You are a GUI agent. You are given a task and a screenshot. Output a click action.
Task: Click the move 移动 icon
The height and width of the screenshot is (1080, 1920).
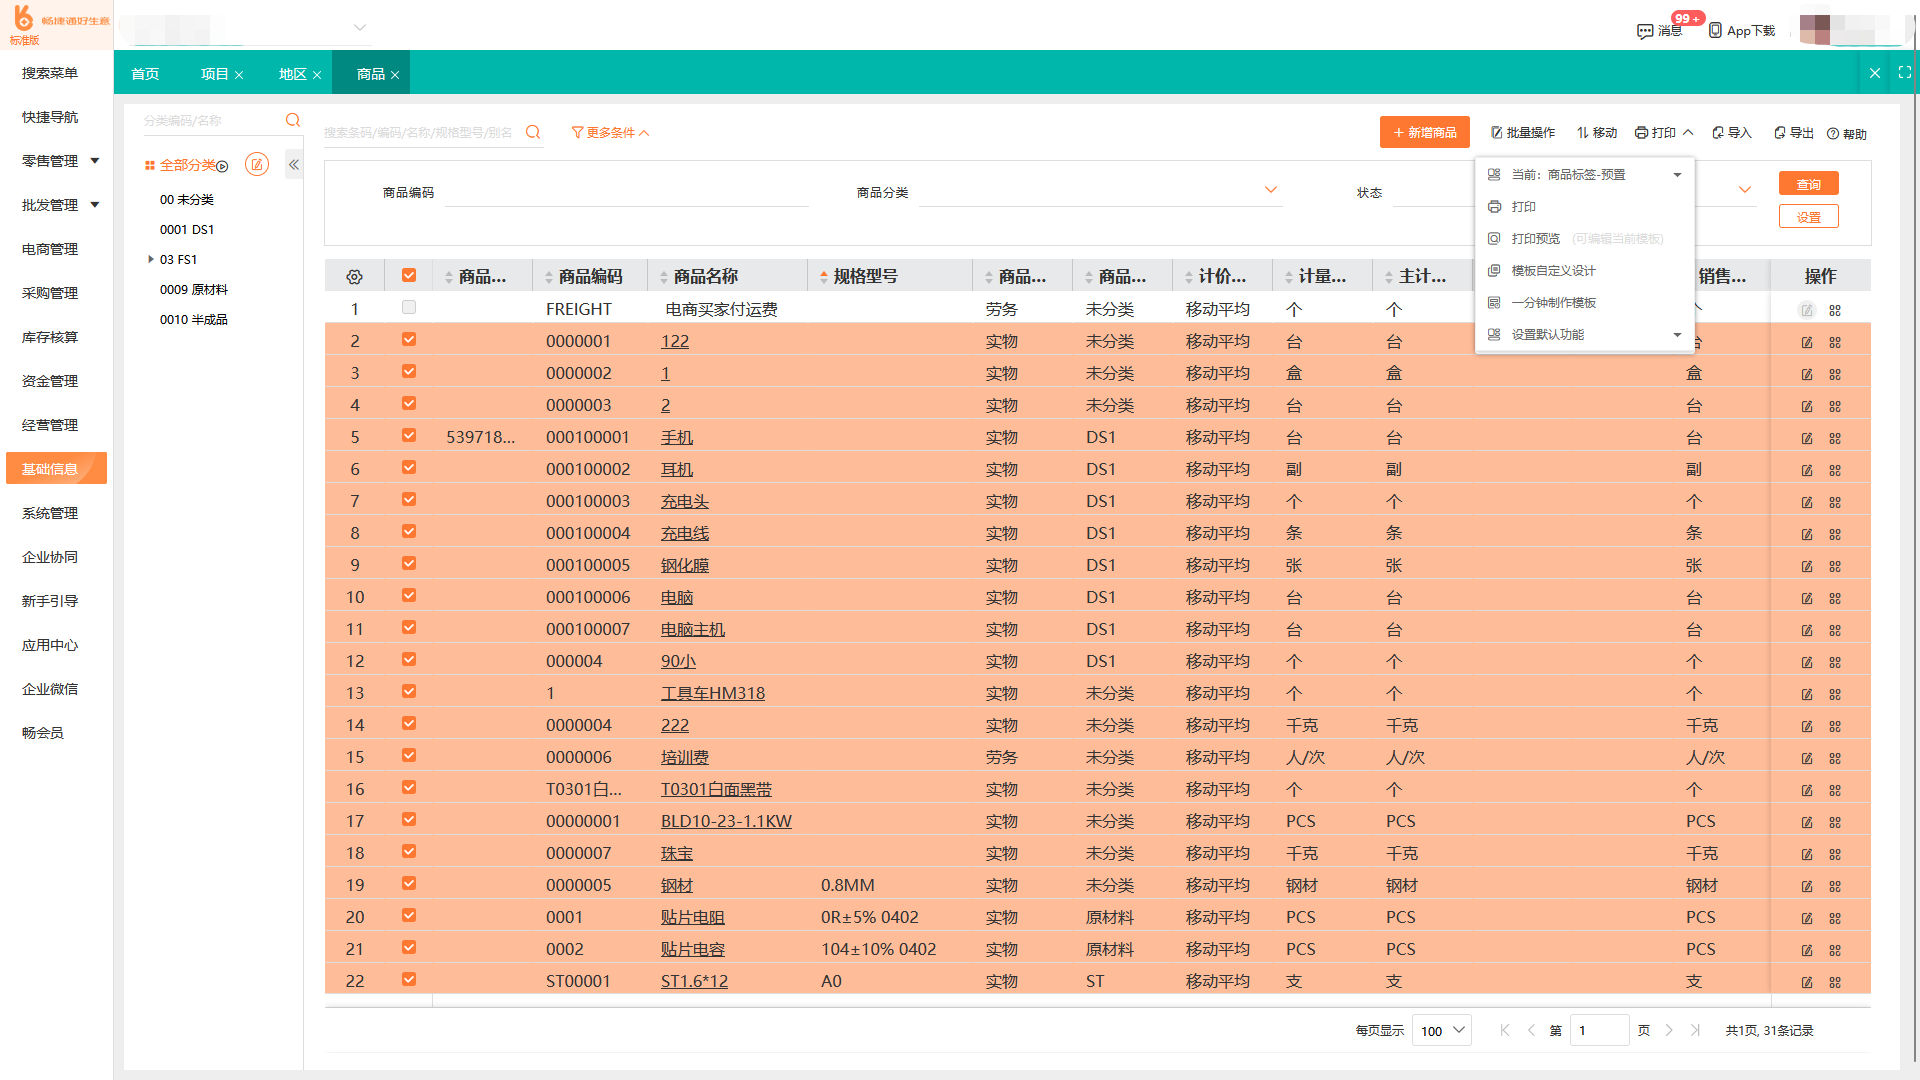(1597, 132)
